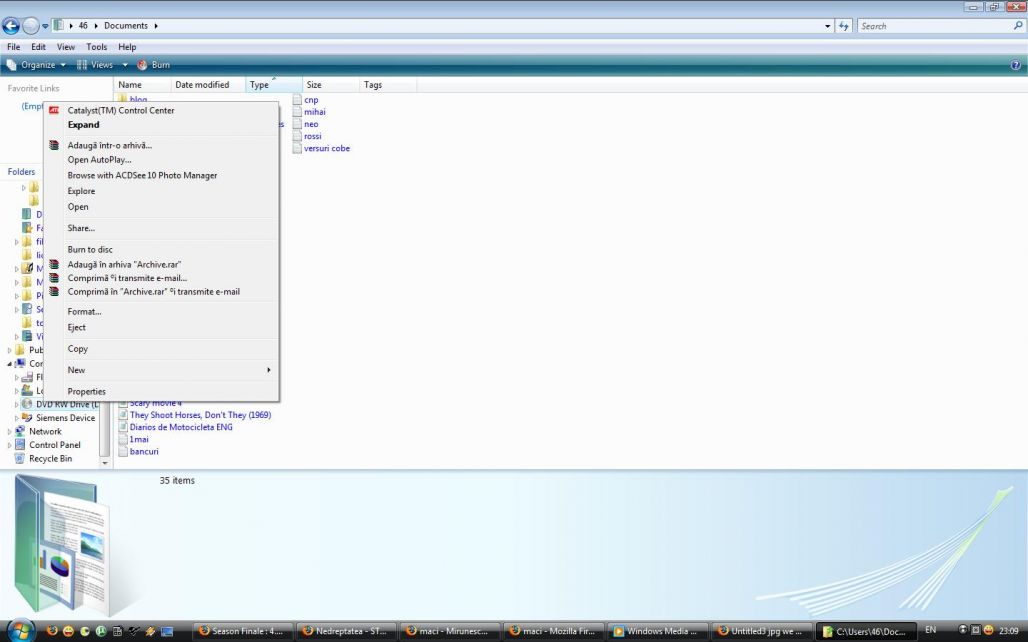The height and width of the screenshot is (642, 1028).
Task: Click the blue Help icon on toolbar
Action: click(x=1015, y=65)
